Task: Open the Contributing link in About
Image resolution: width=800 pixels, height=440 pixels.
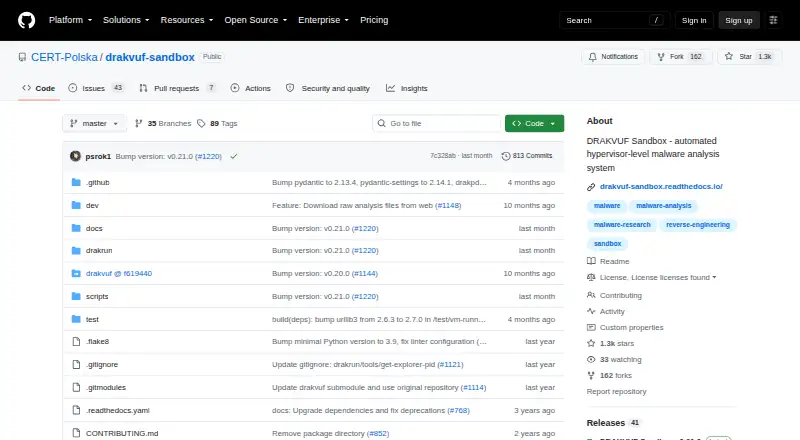Action: click(620, 295)
